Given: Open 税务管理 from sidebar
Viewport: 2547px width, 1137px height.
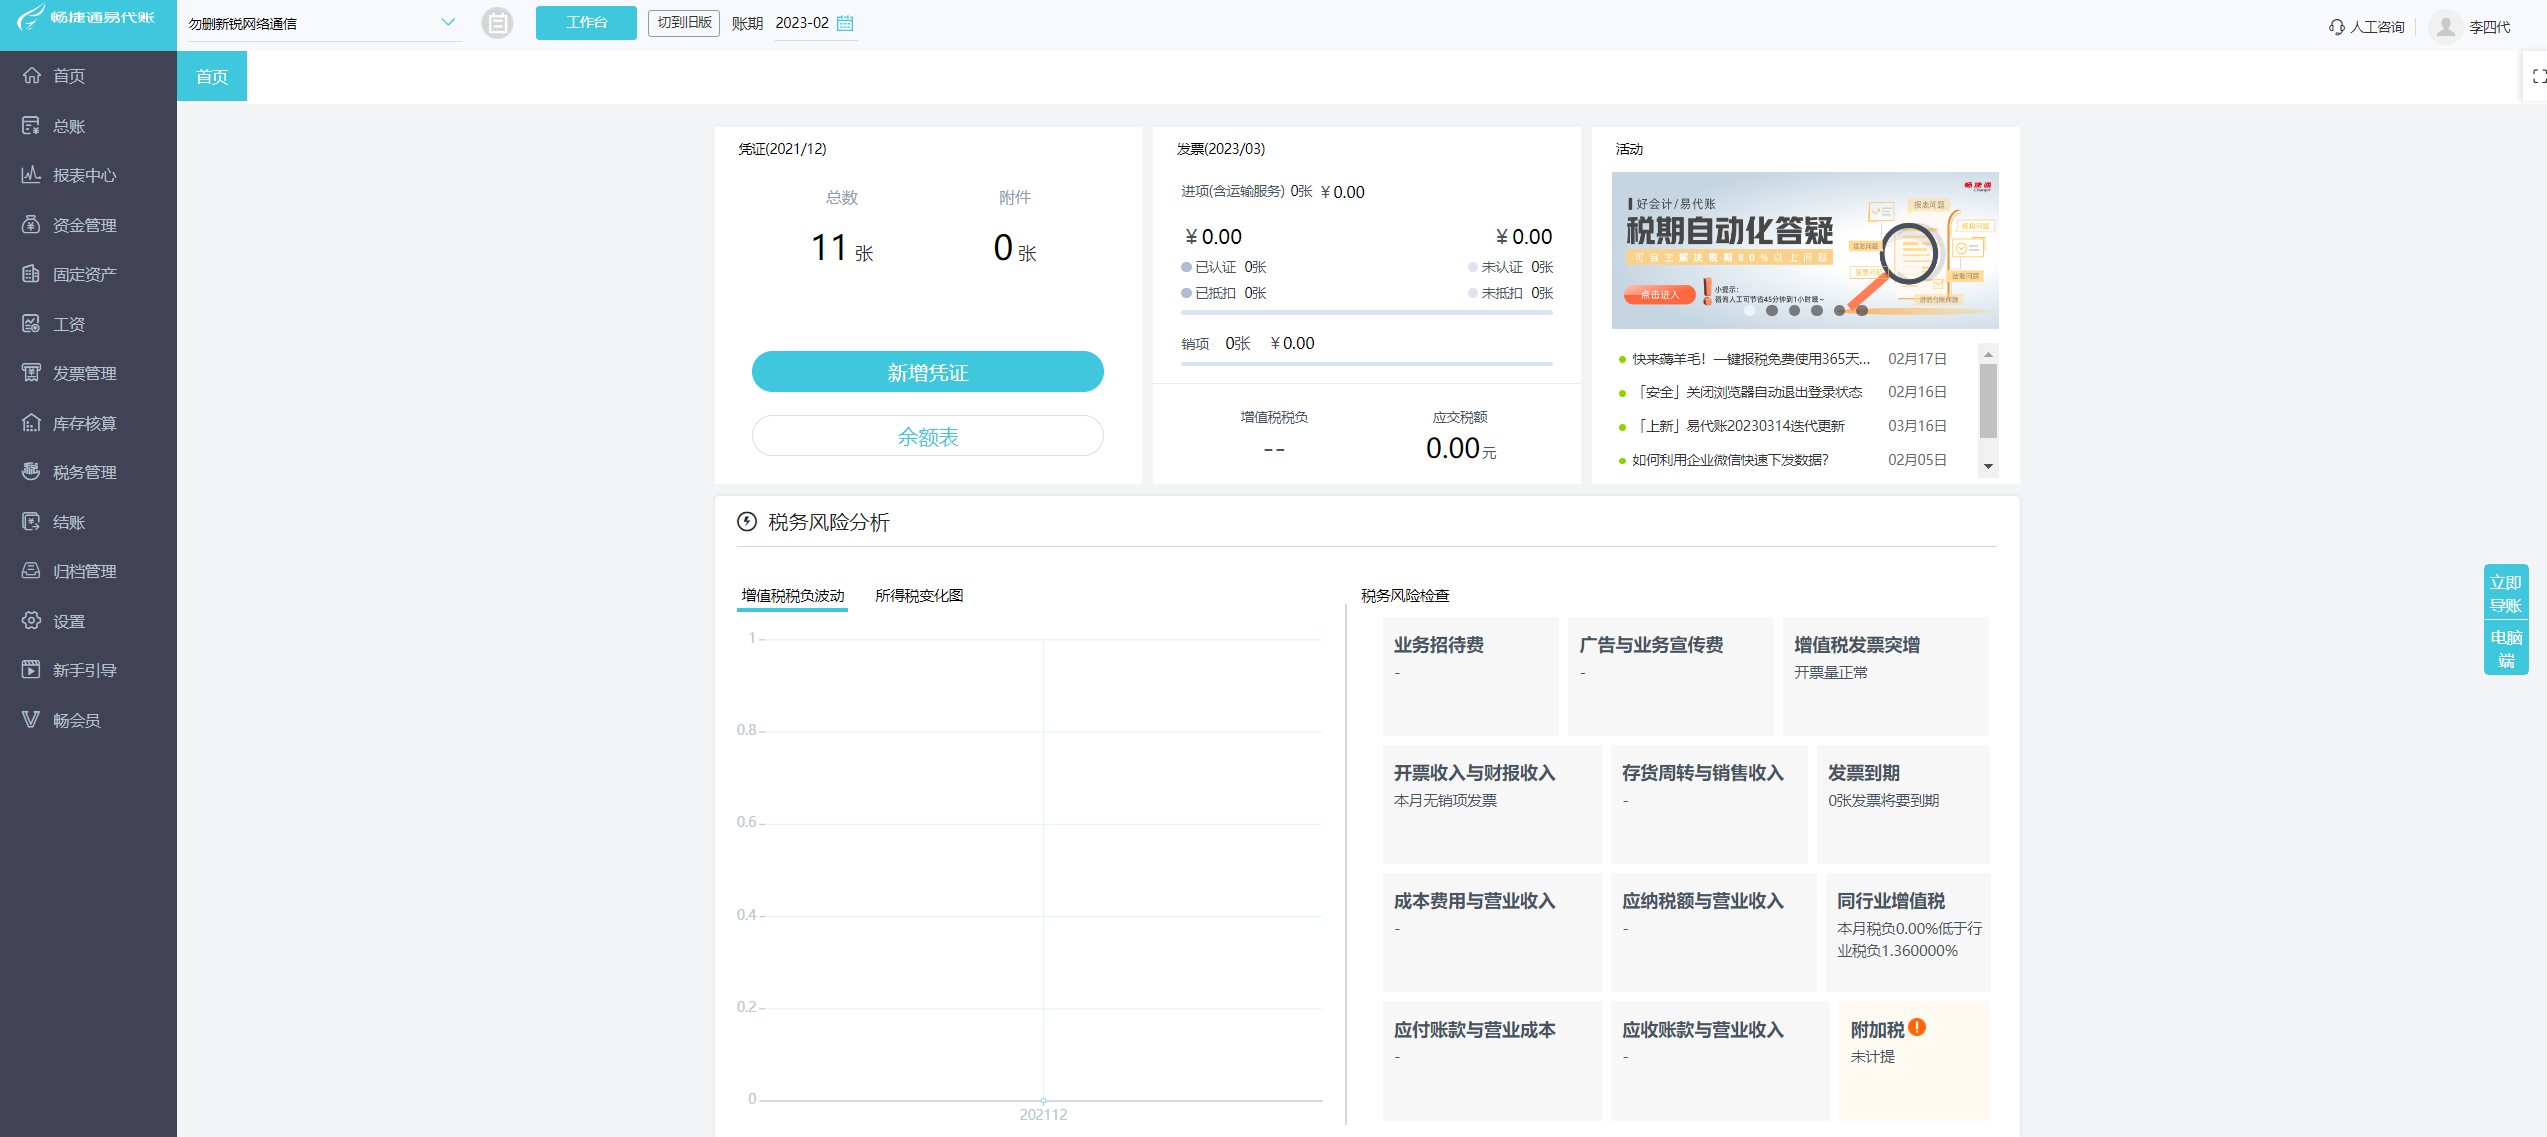Looking at the screenshot, I should point(89,471).
